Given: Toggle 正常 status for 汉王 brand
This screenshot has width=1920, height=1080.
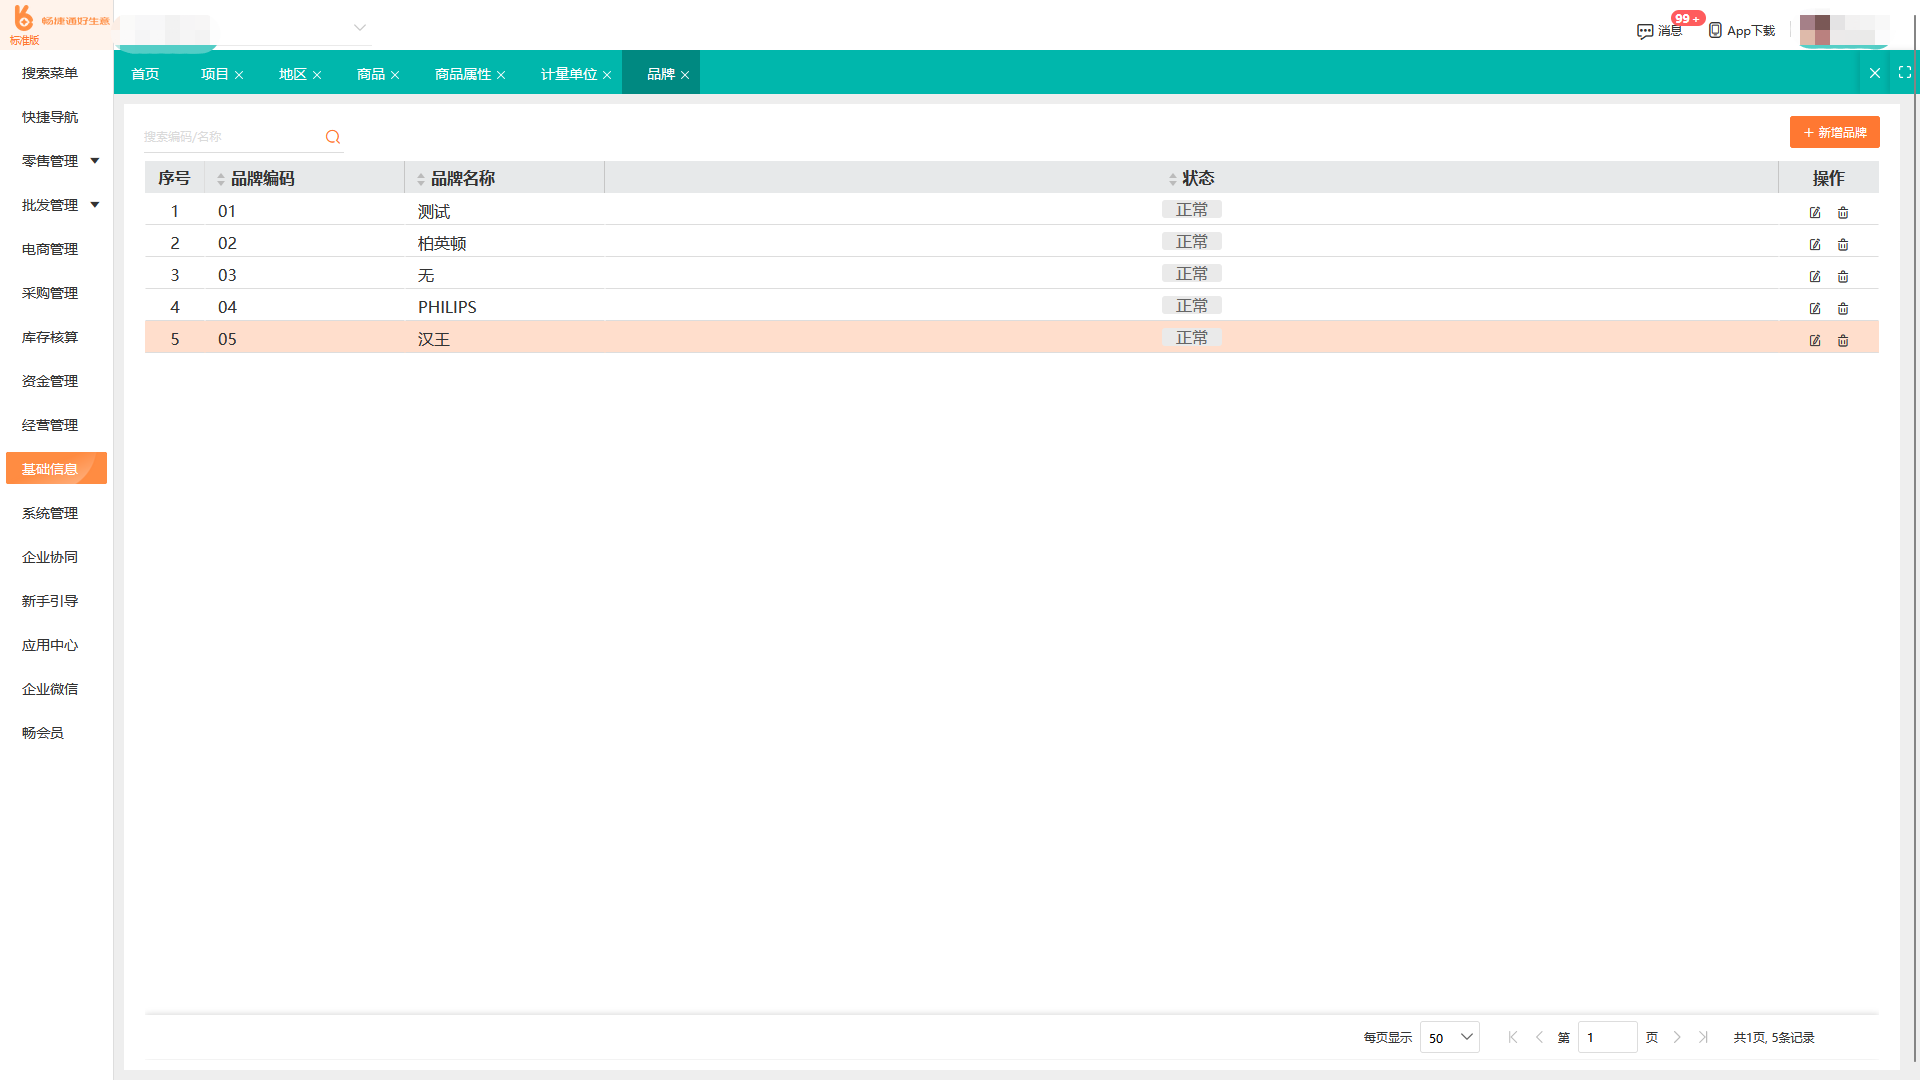Looking at the screenshot, I should point(1193,338).
